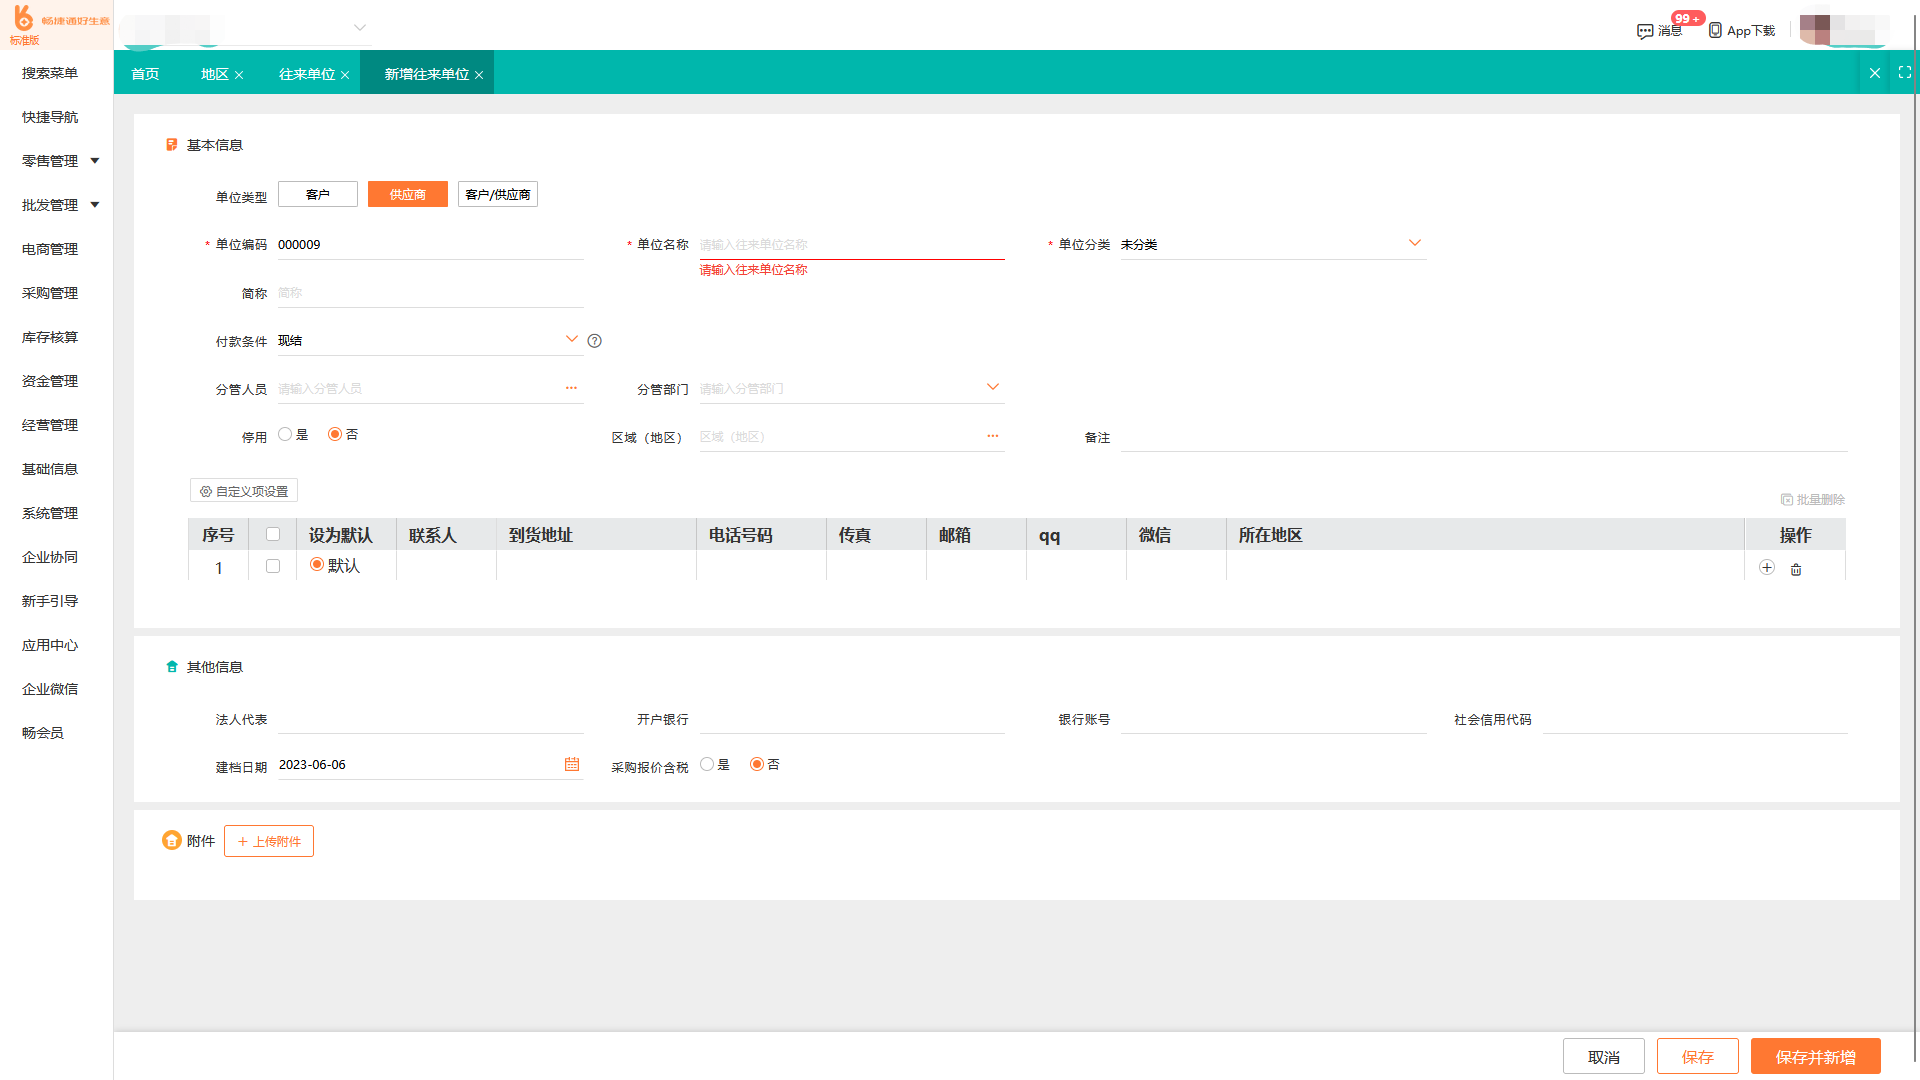Click the 区域地区 ellipsis selector
The width and height of the screenshot is (1920, 1080).
tap(992, 436)
